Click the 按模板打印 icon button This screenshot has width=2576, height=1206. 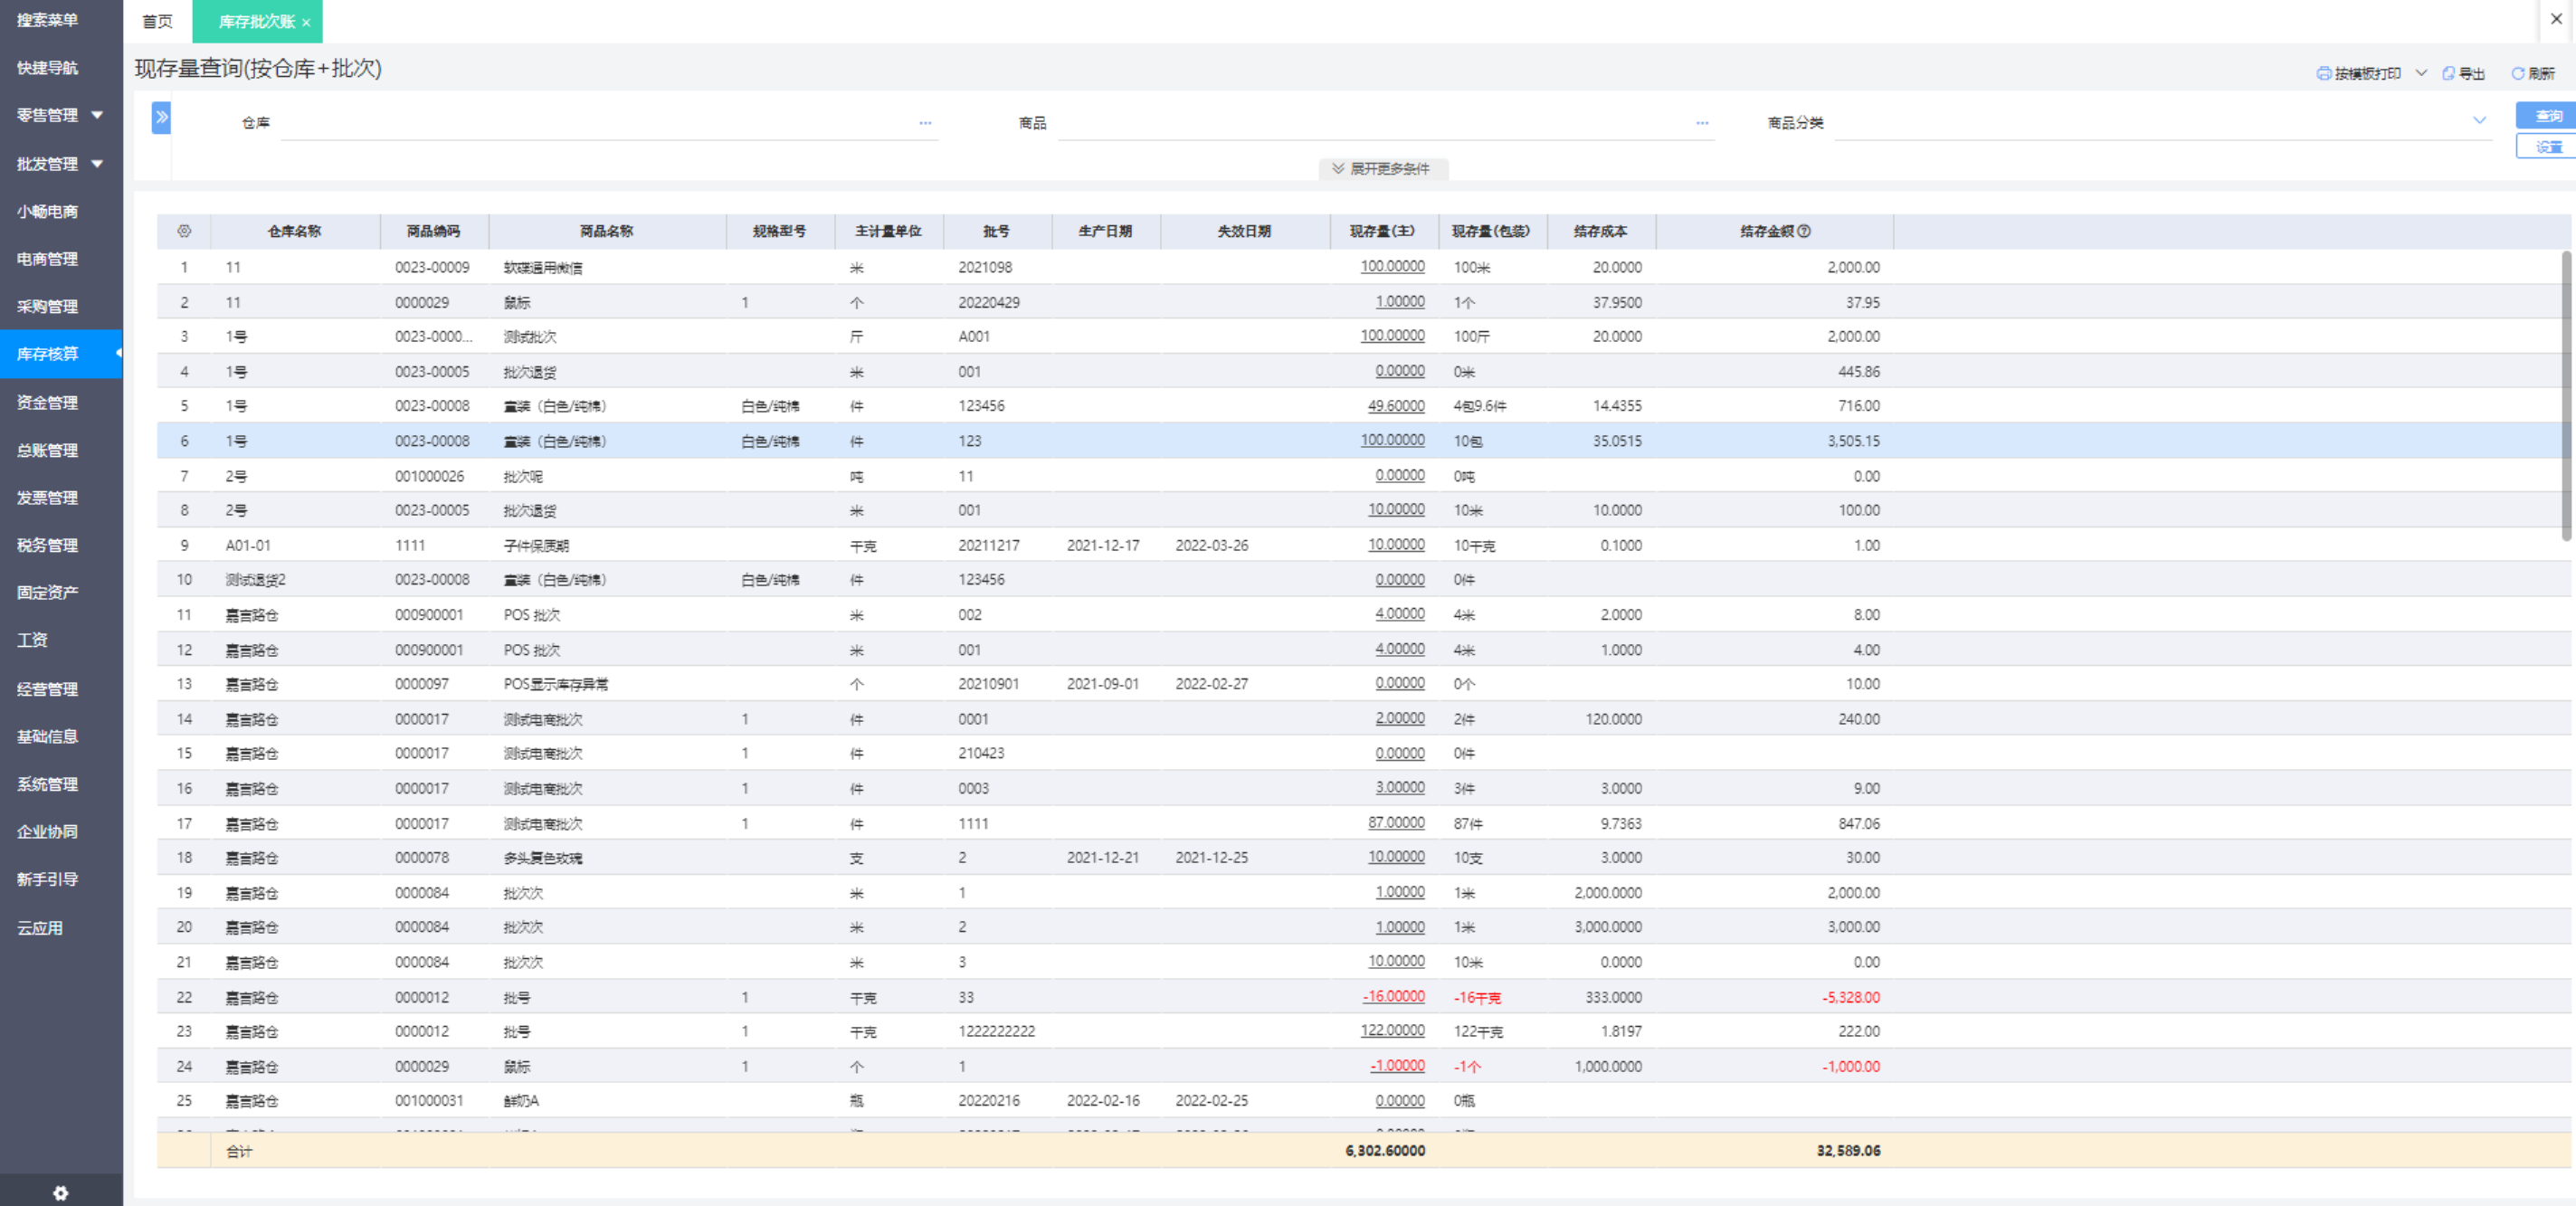[2323, 71]
